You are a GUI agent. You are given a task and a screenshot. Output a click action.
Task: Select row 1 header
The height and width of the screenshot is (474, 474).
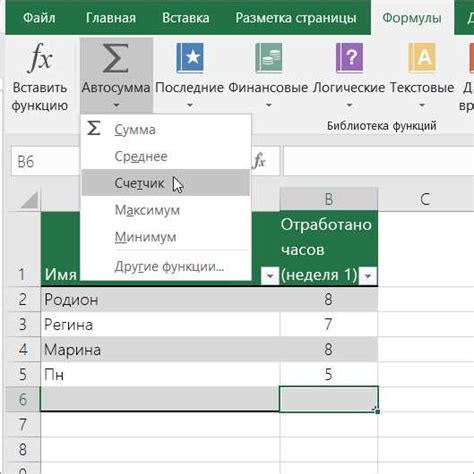[23, 249]
